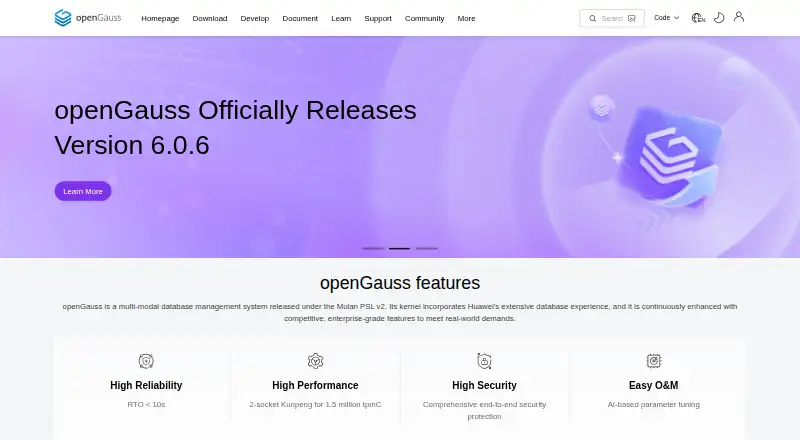
Task: Click the banner title about Version 6.0.6
Action: pyautogui.click(x=235, y=128)
